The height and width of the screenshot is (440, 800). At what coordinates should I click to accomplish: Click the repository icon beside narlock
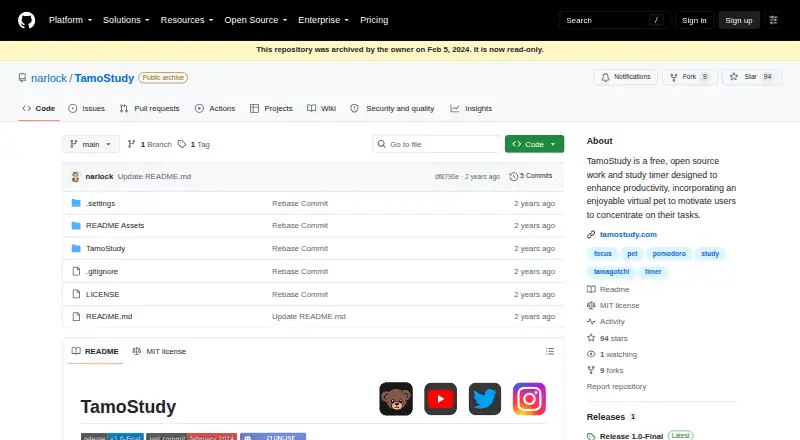coord(22,78)
